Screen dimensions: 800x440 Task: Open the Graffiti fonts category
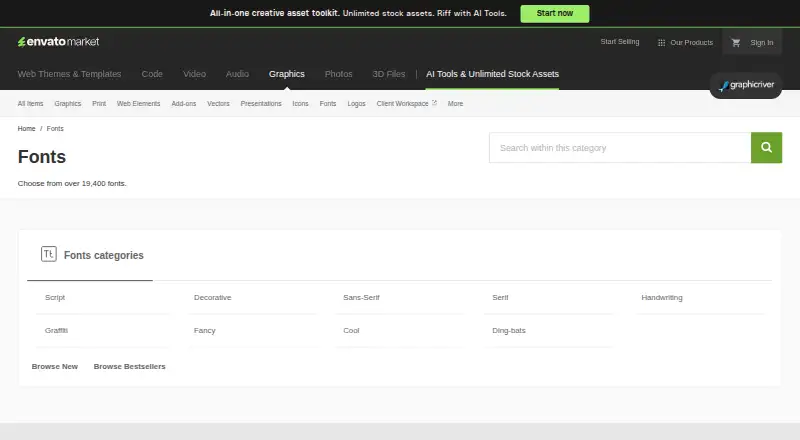(x=56, y=331)
